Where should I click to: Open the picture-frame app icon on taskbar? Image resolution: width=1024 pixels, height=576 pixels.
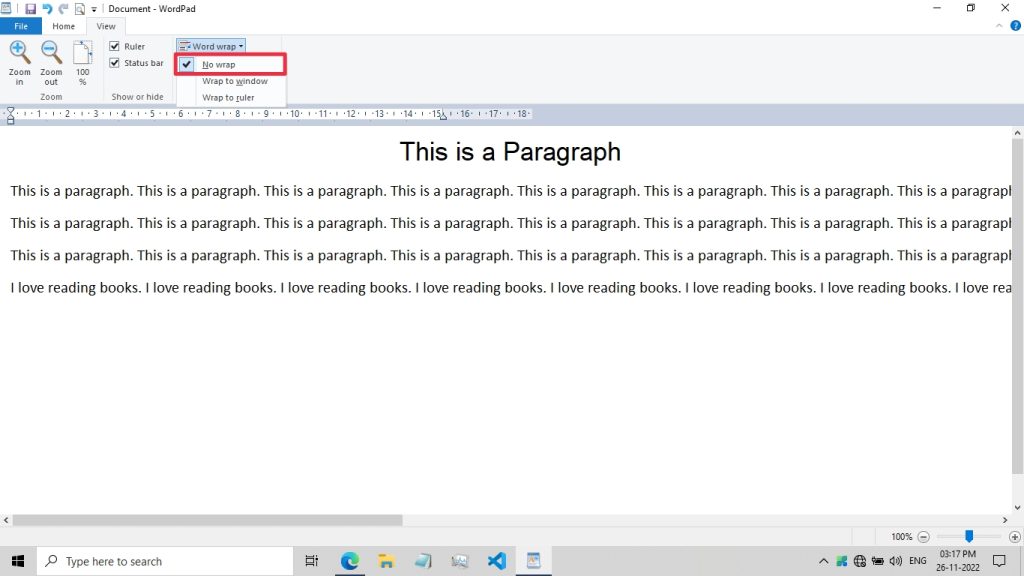coord(460,561)
